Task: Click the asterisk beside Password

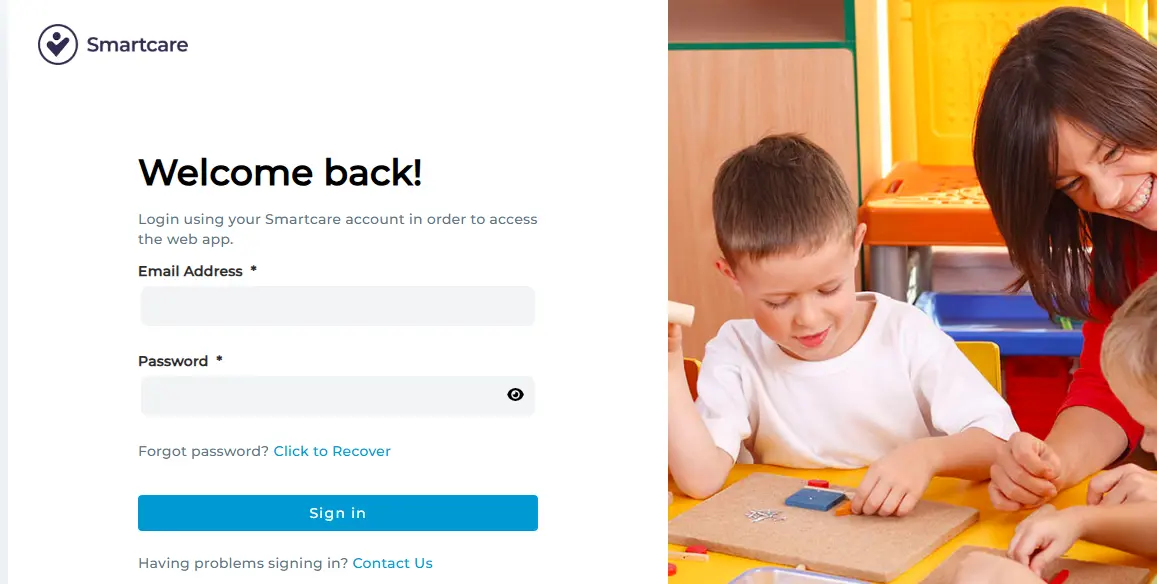Action: pos(219,360)
